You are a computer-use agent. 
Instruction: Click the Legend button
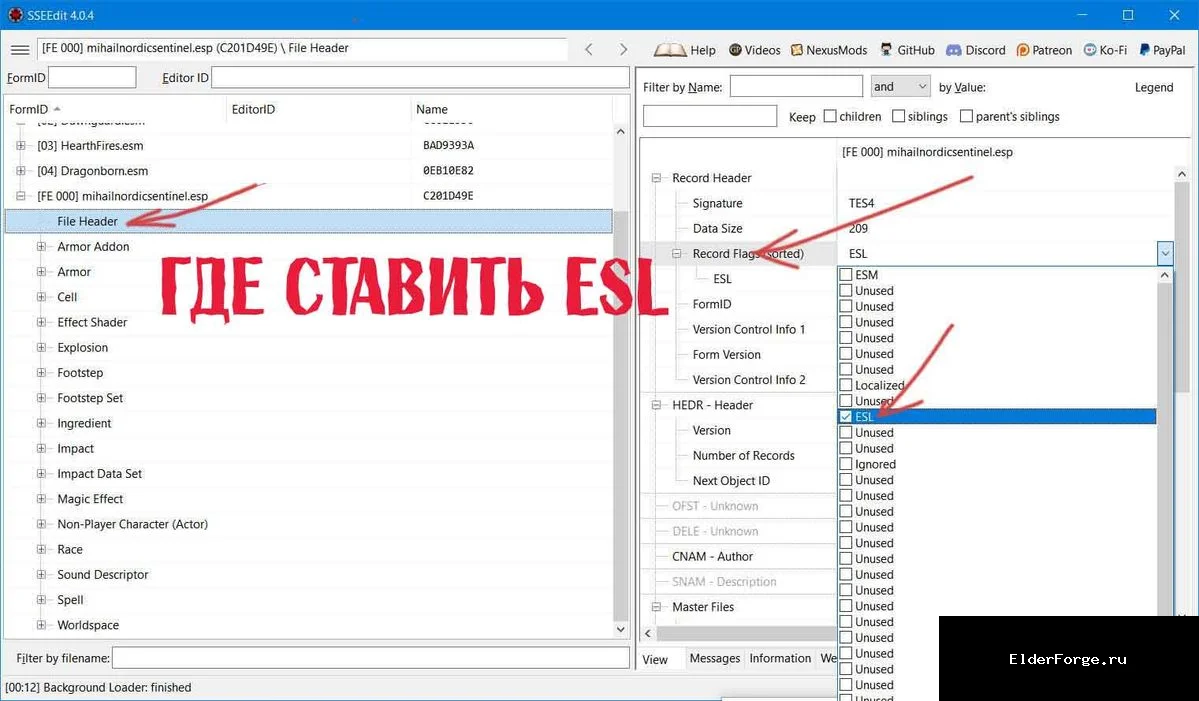click(x=1153, y=87)
